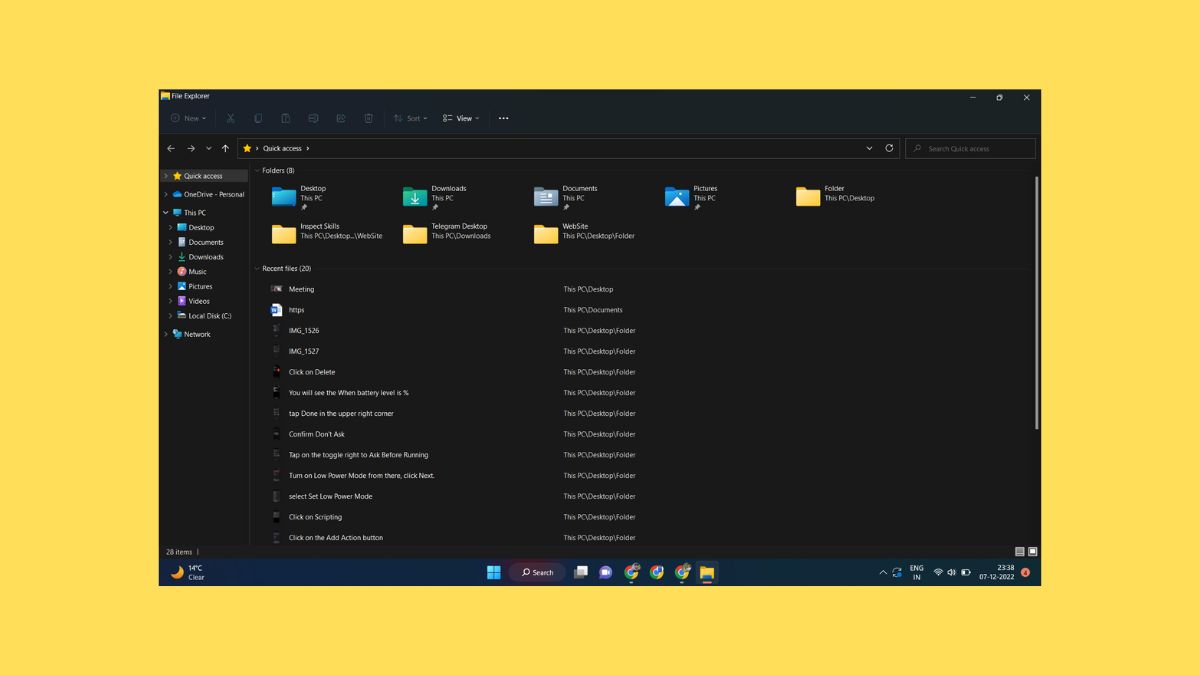Click the star icon in the address bar
Screen dimensions: 1200x675
(247, 147)
